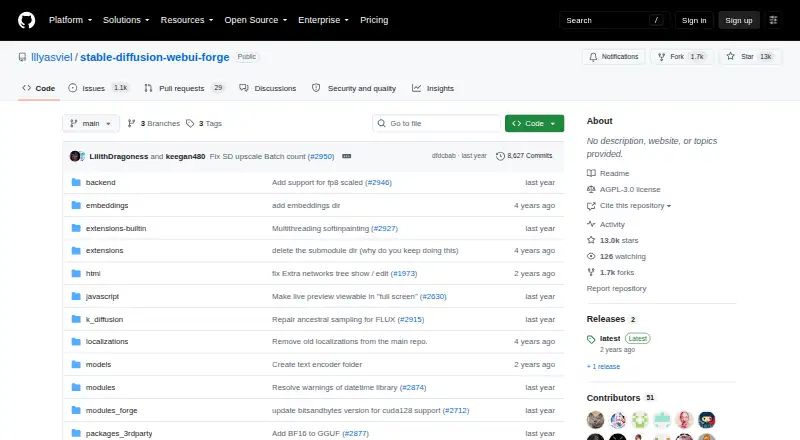Star the repository with Star button
Screen dimensions: 800x440
[x=750, y=57]
